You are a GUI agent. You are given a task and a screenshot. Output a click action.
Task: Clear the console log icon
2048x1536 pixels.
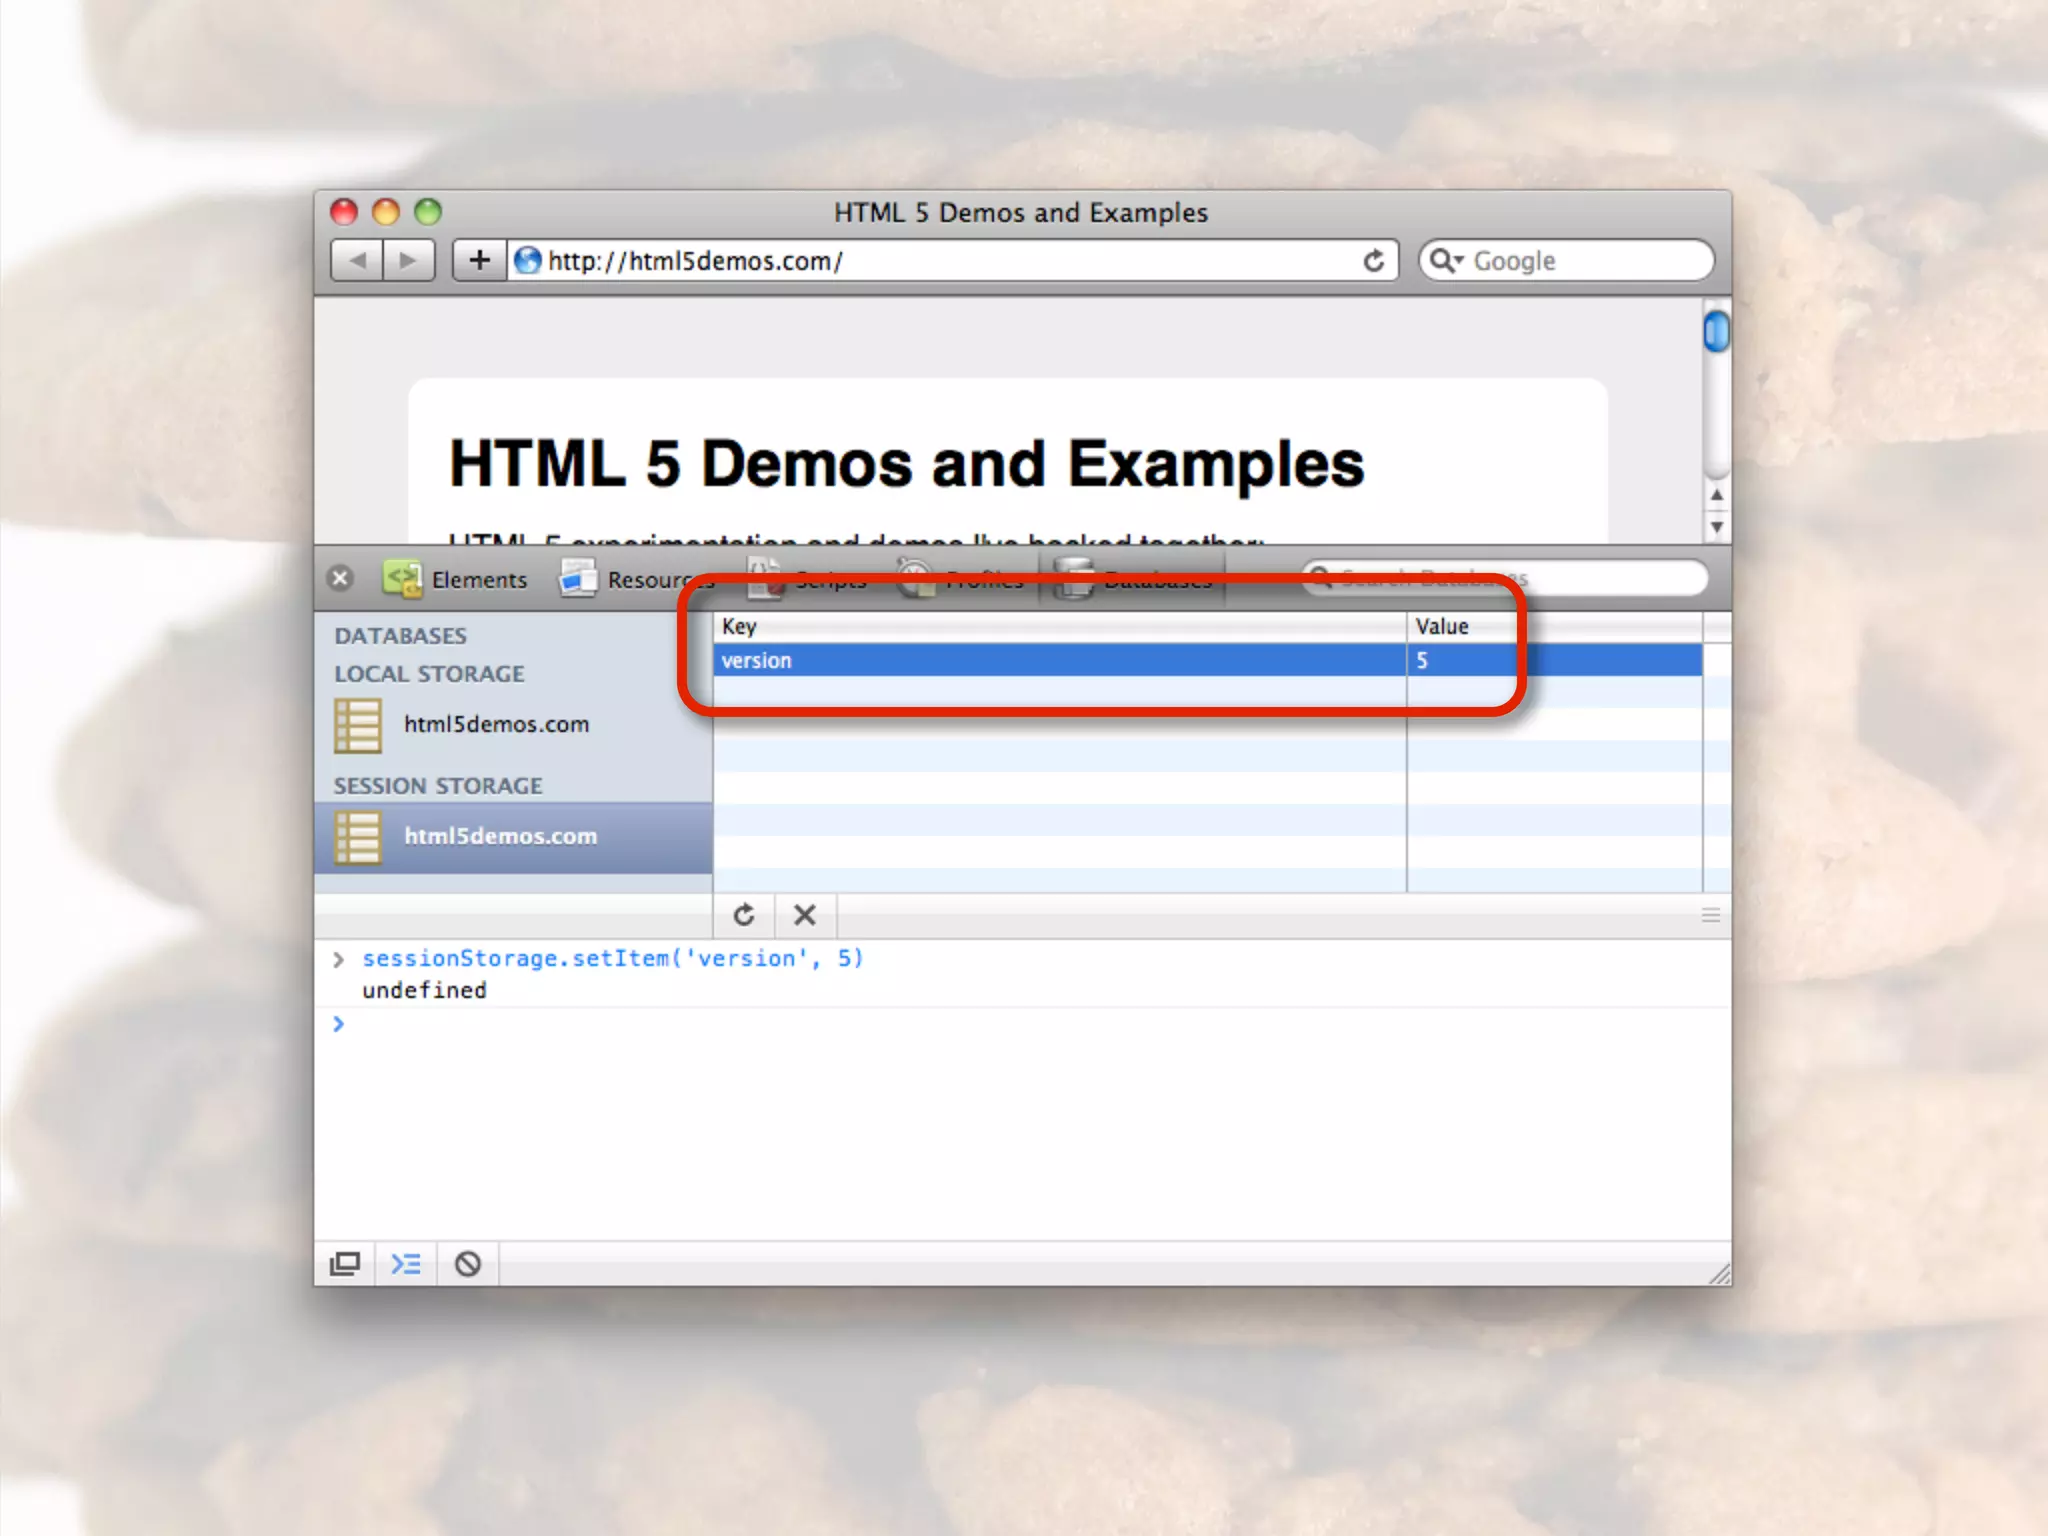coord(467,1264)
